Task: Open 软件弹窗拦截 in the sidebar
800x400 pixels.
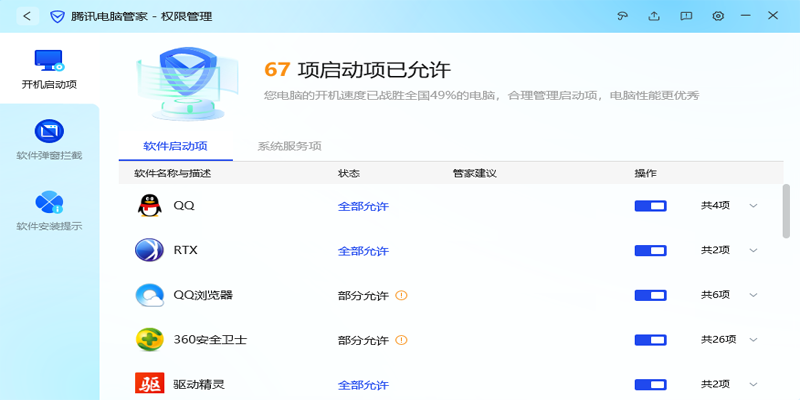Action: [49, 139]
